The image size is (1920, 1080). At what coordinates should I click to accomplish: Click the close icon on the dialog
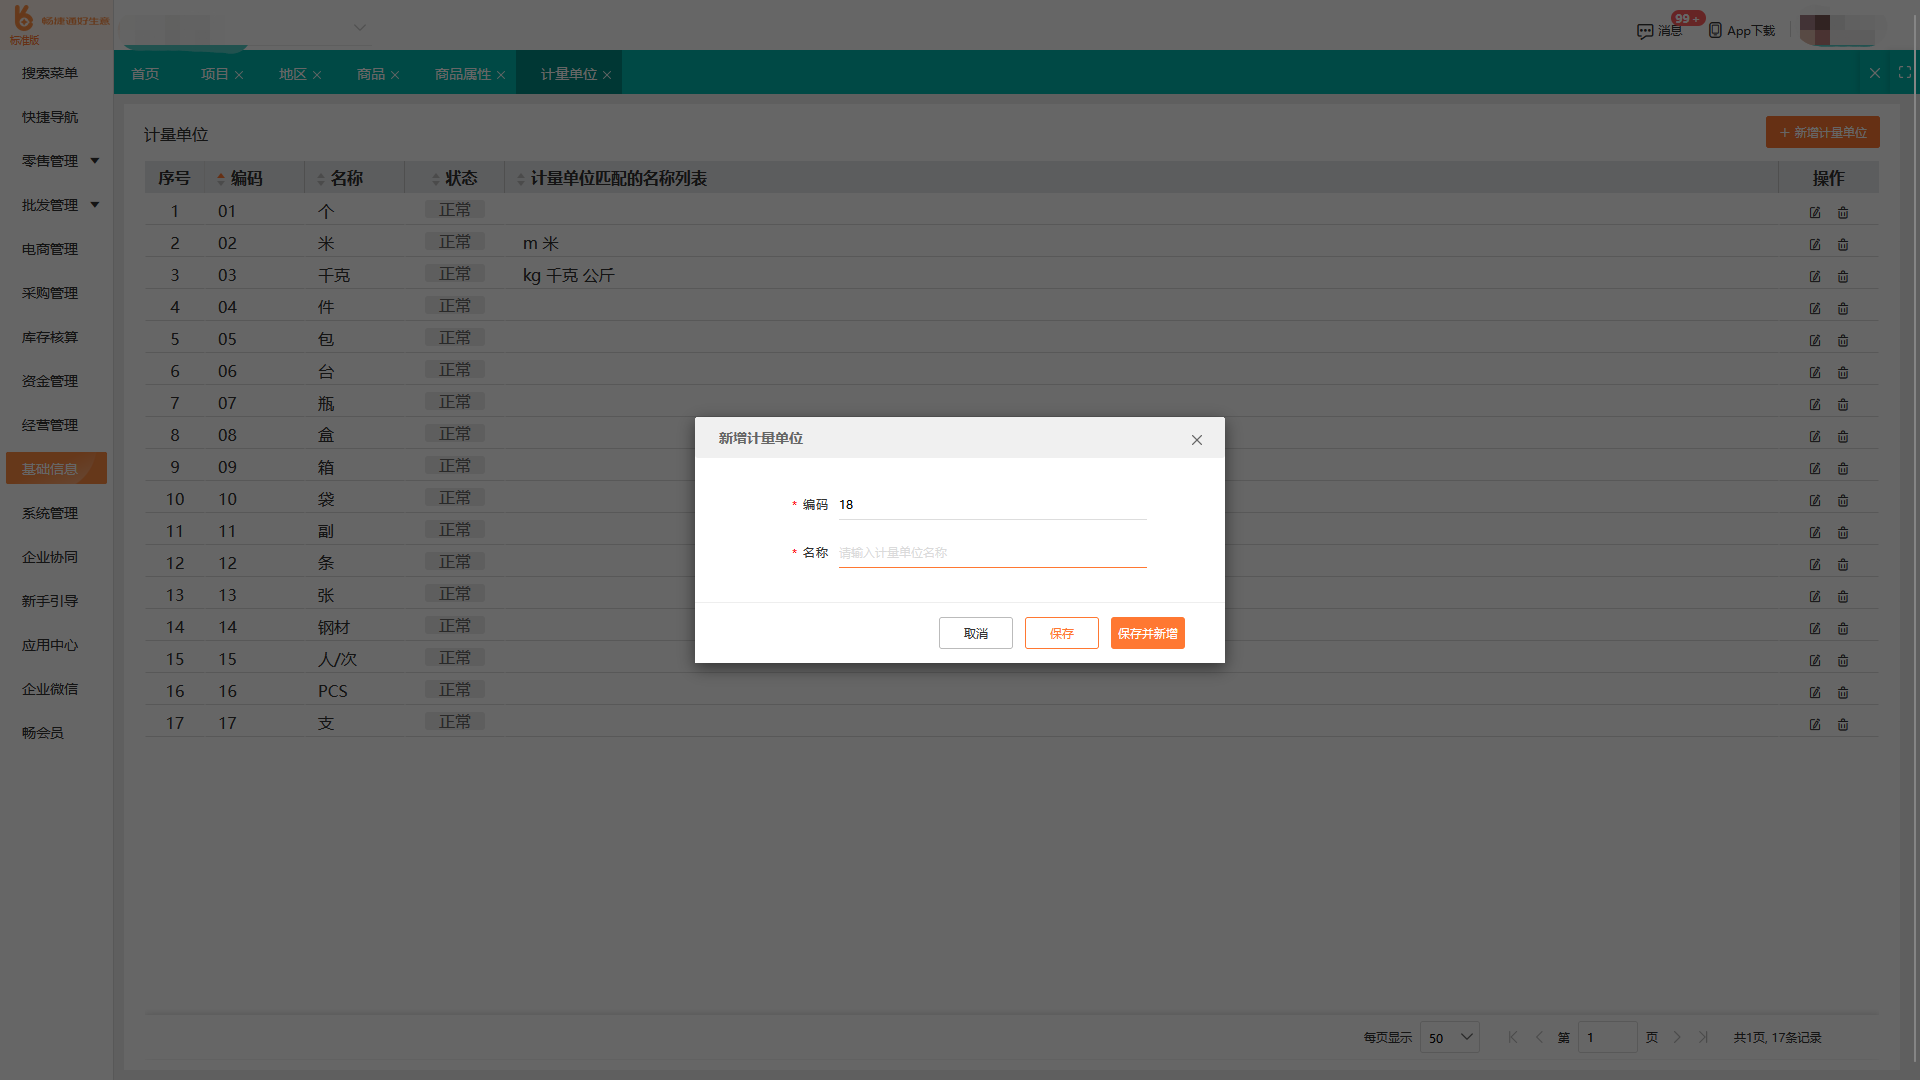pyautogui.click(x=1195, y=438)
